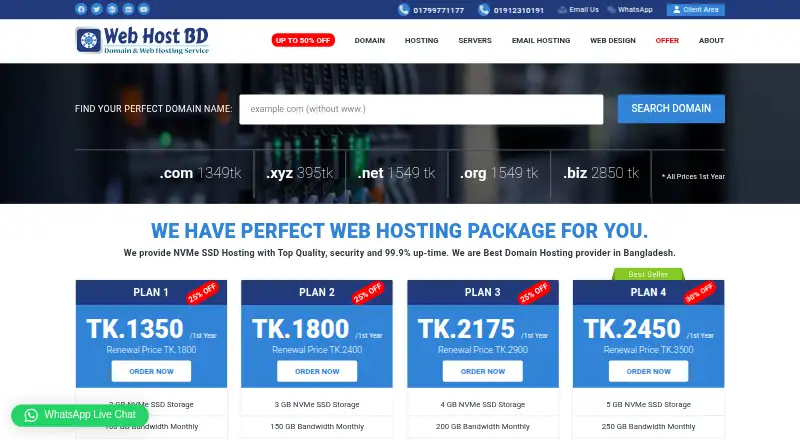Click the 30% OFF ribbon on Plan 4
Screen dimensions: 800x440
pyautogui.click(x=699, y=293)
